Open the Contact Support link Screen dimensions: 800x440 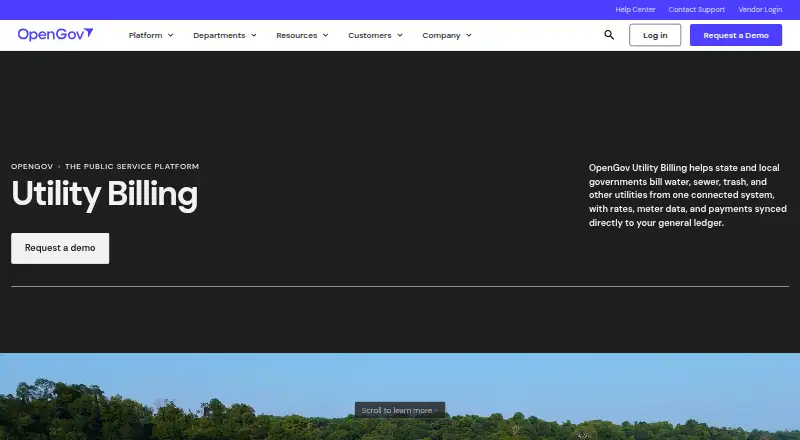coord(696,9)
